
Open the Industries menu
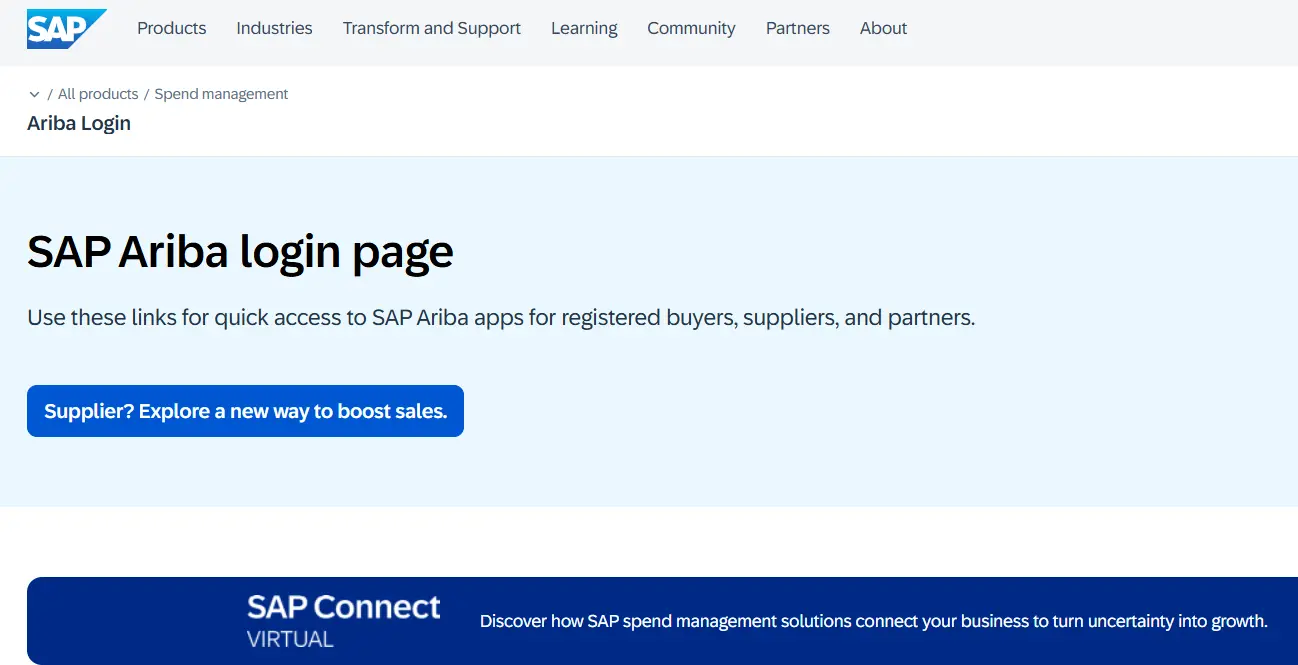(274, 29)
